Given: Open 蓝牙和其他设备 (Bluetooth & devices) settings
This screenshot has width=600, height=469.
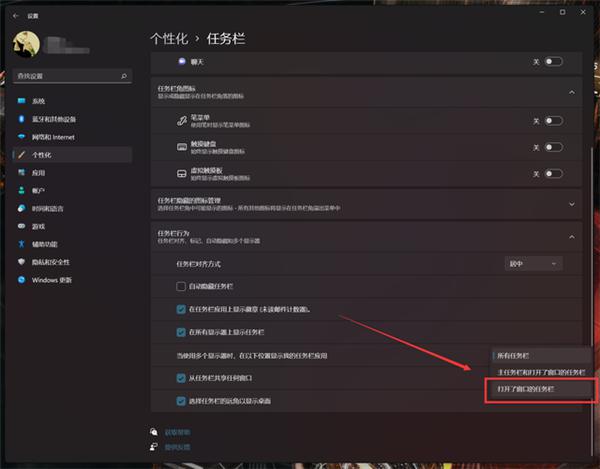Looking at the screenshot, I should [52, 119].
